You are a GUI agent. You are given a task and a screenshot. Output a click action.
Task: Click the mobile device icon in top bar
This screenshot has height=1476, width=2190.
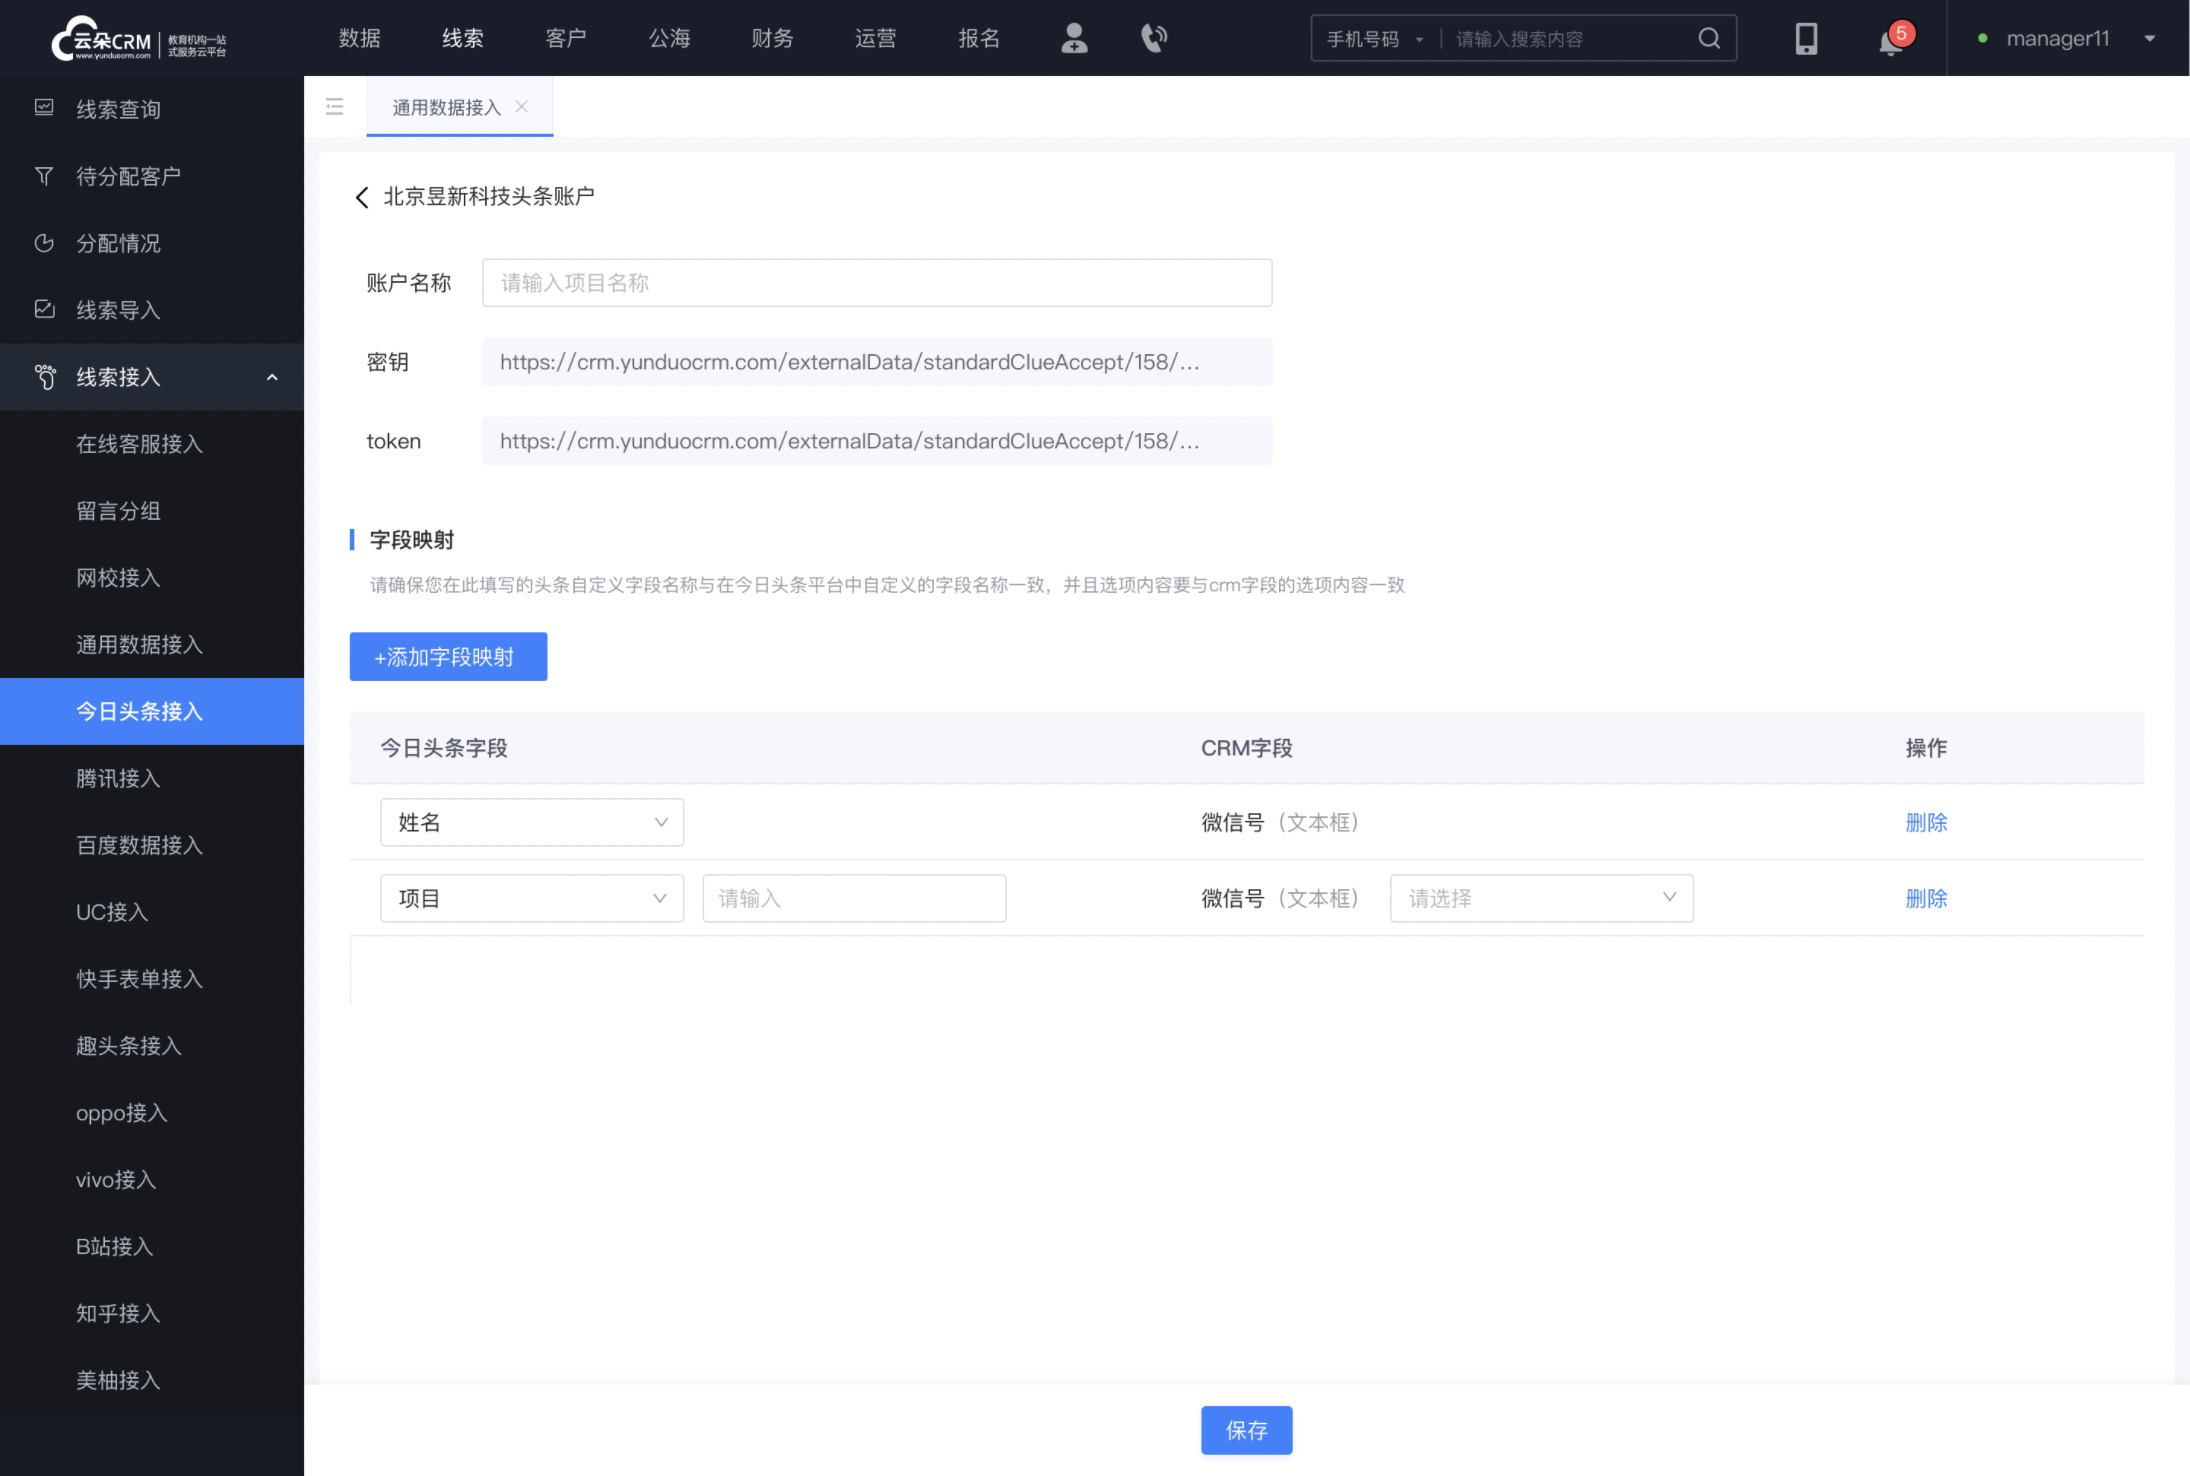(x=1806, y=36)
